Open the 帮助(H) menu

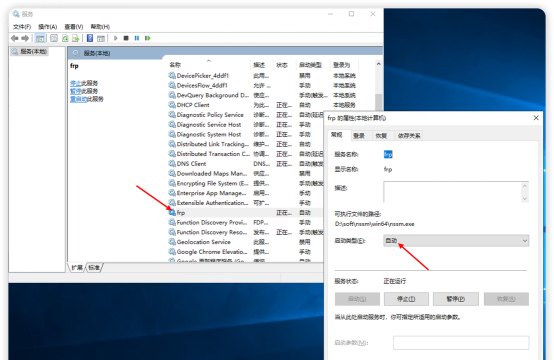click(100, 26)
